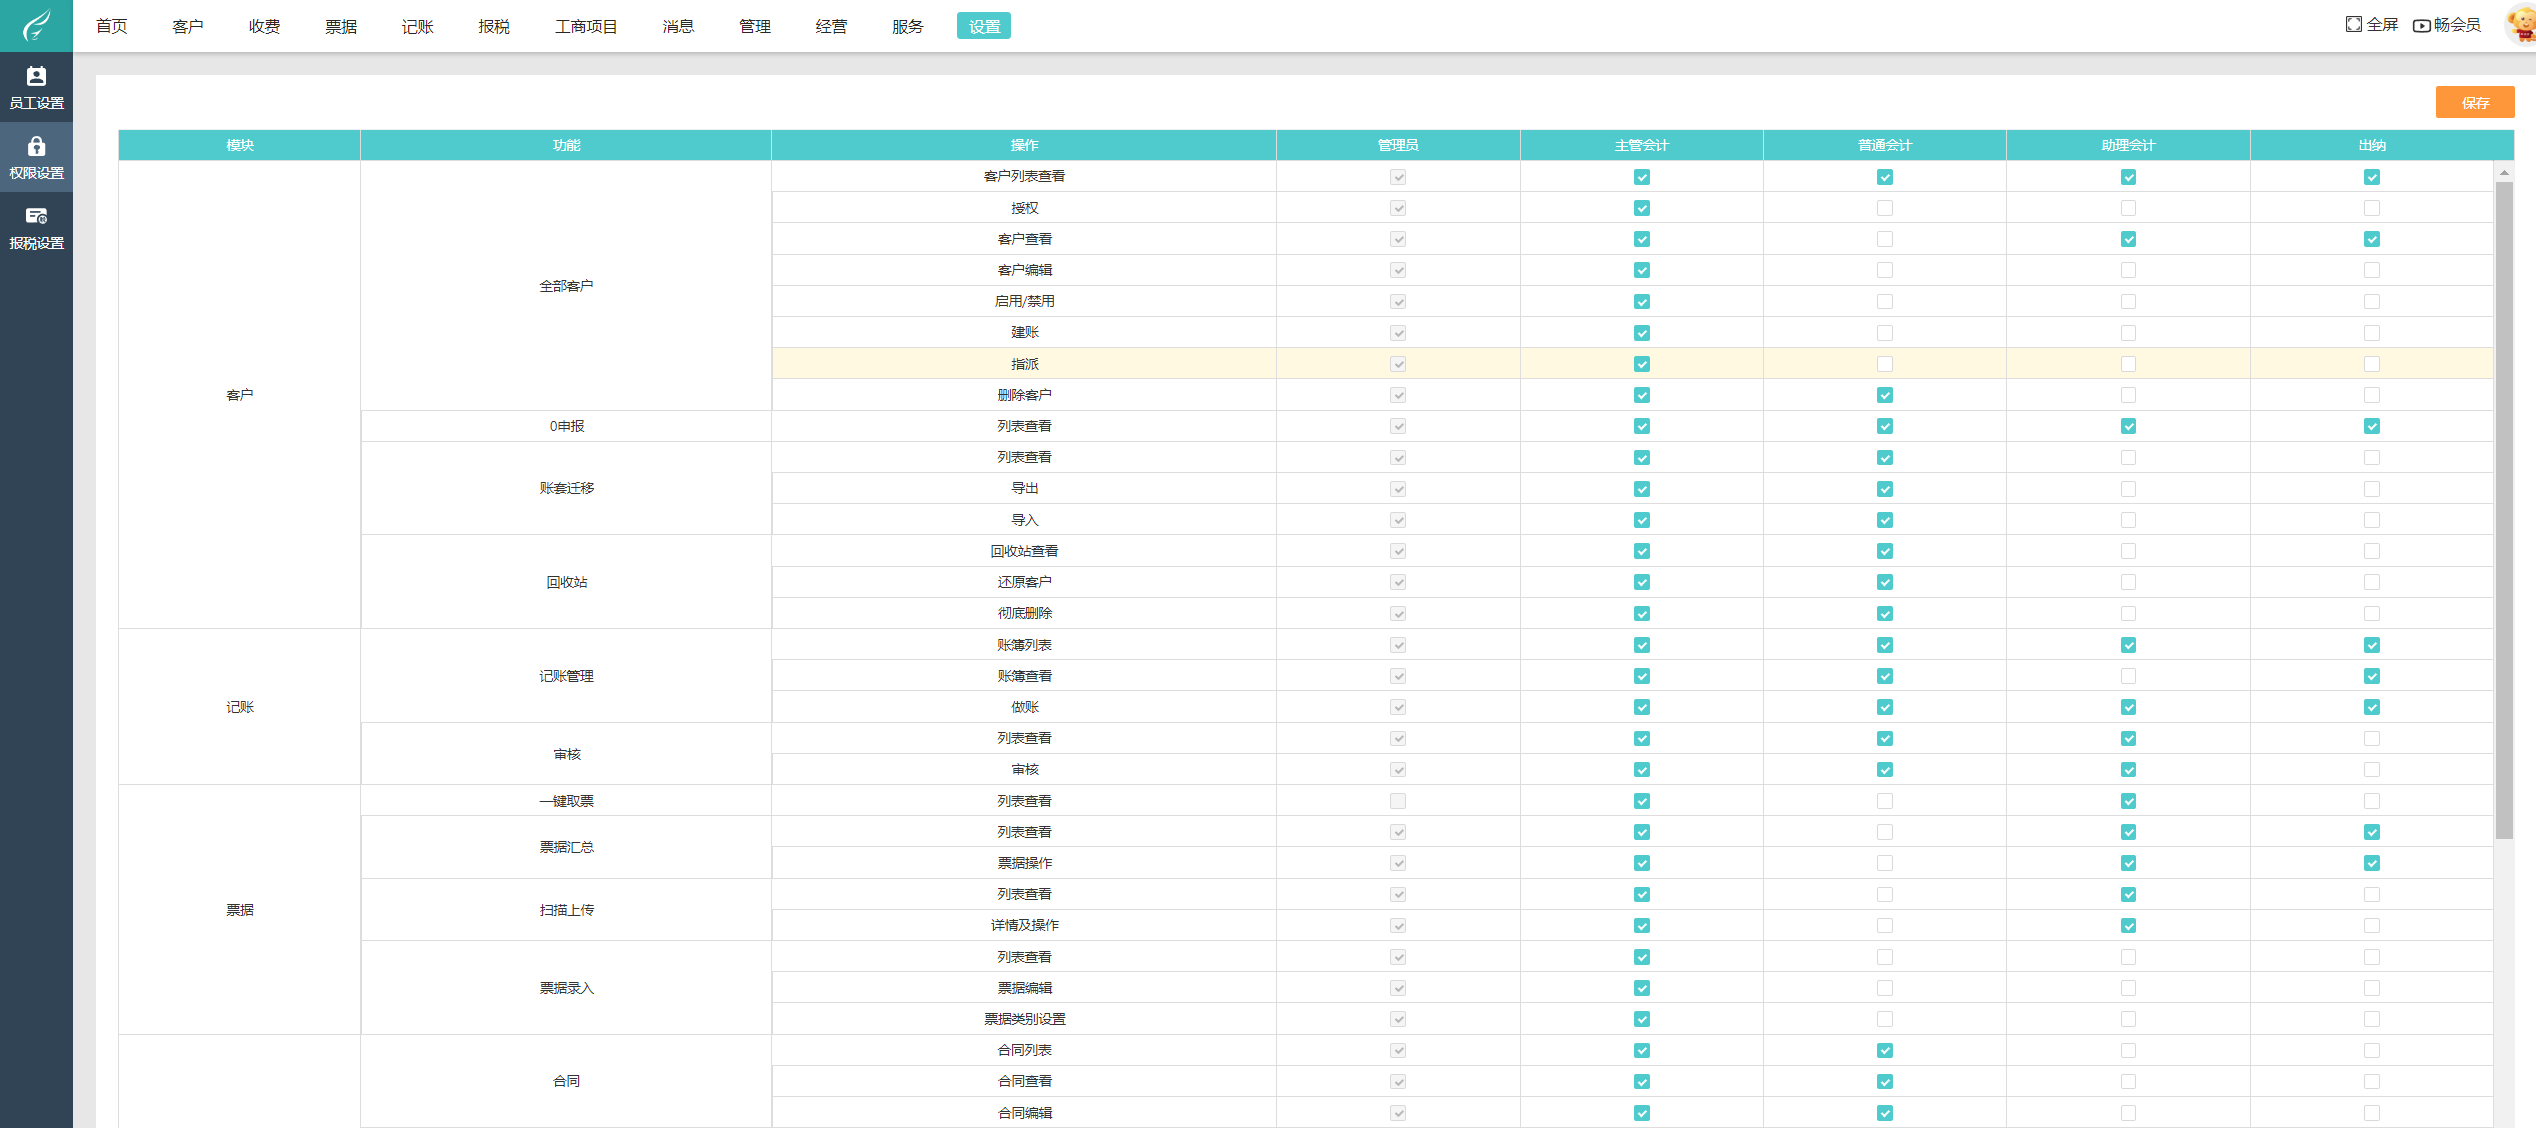Click the user avatar icon top right
This screenshot has height=1128, width=2536.
[2515, 24]
